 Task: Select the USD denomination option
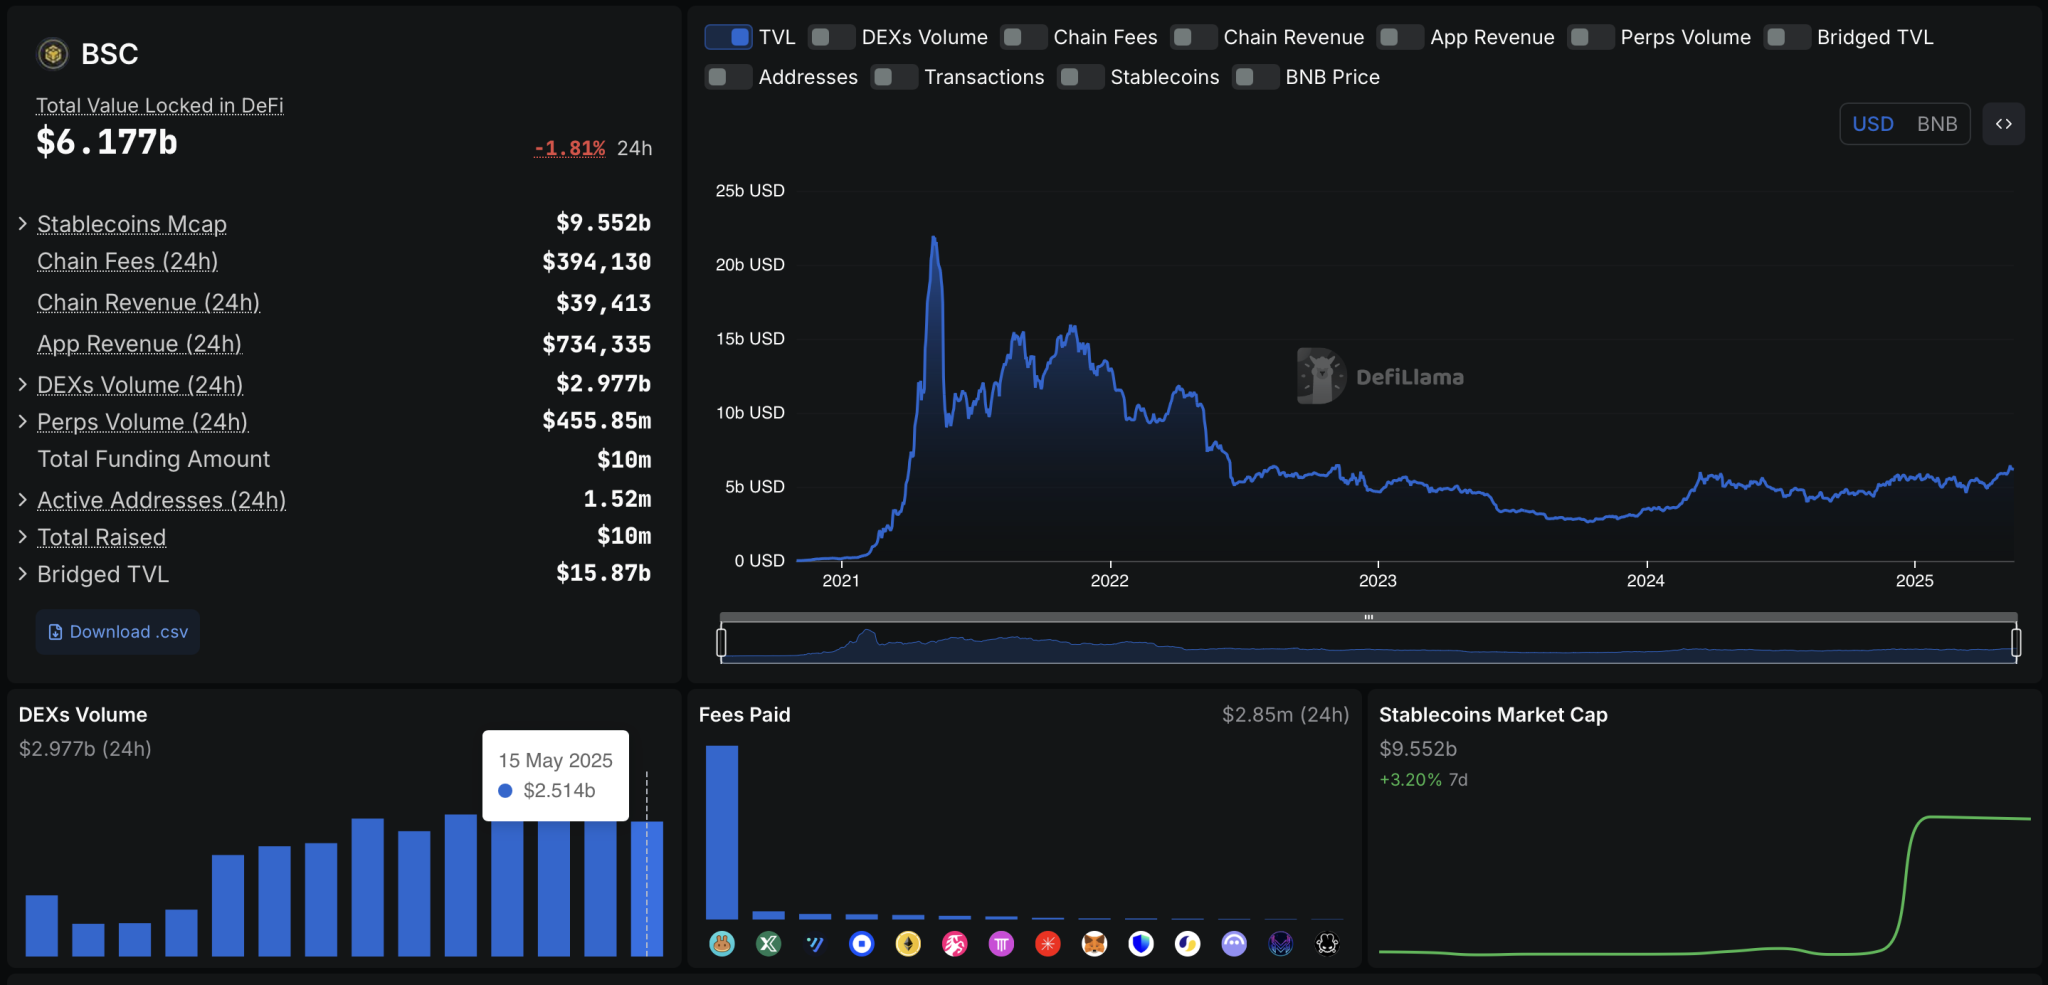1872,124
